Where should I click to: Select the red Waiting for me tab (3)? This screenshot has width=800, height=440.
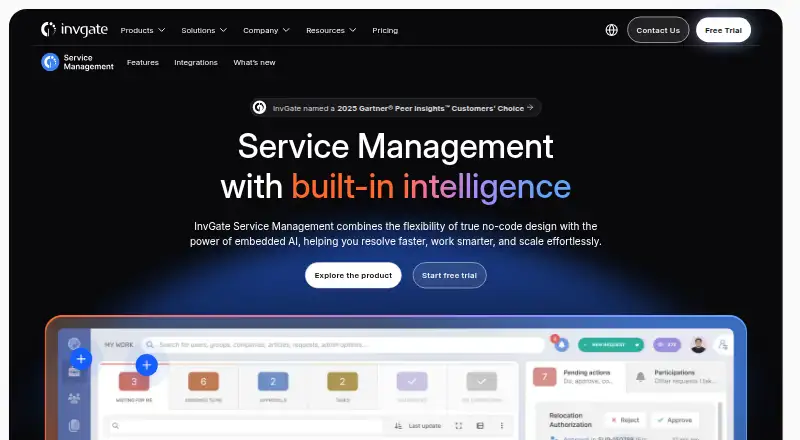pos(134,387)
